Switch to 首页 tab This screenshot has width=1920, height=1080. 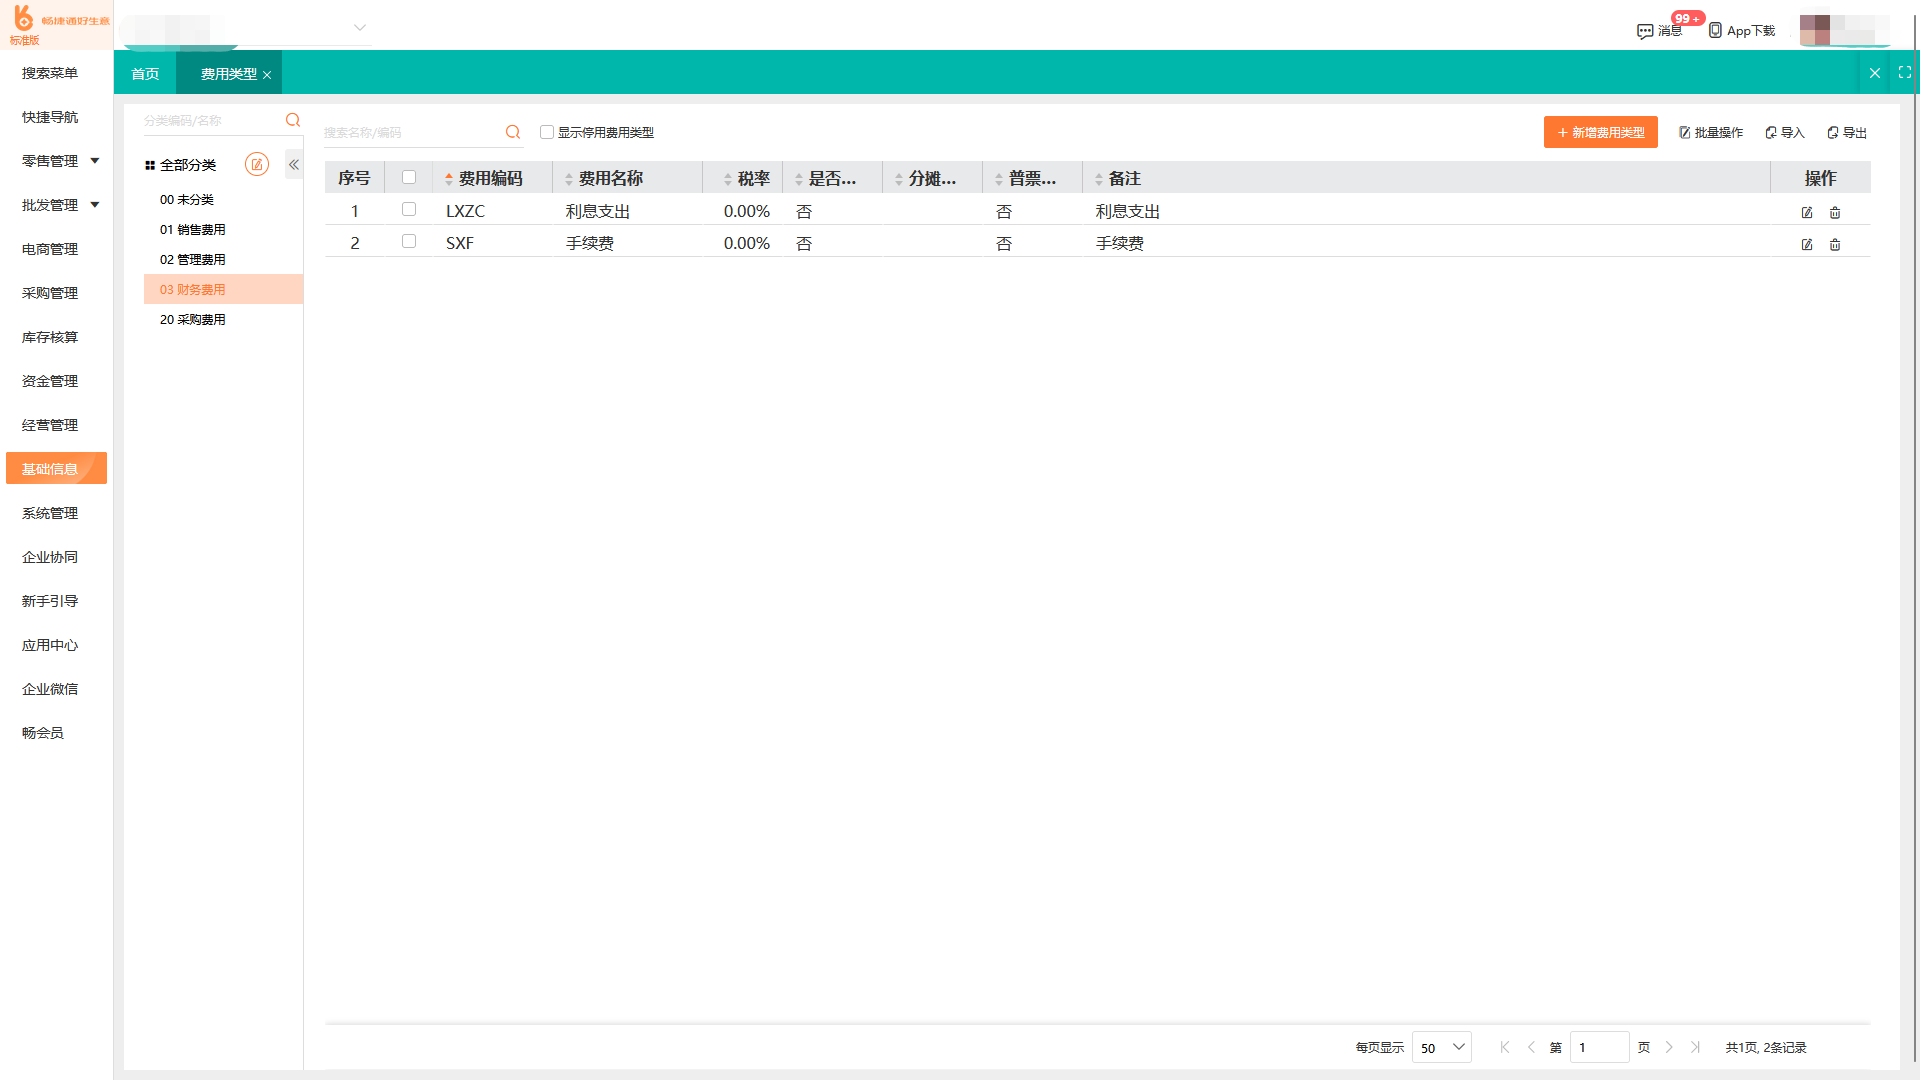144,73
